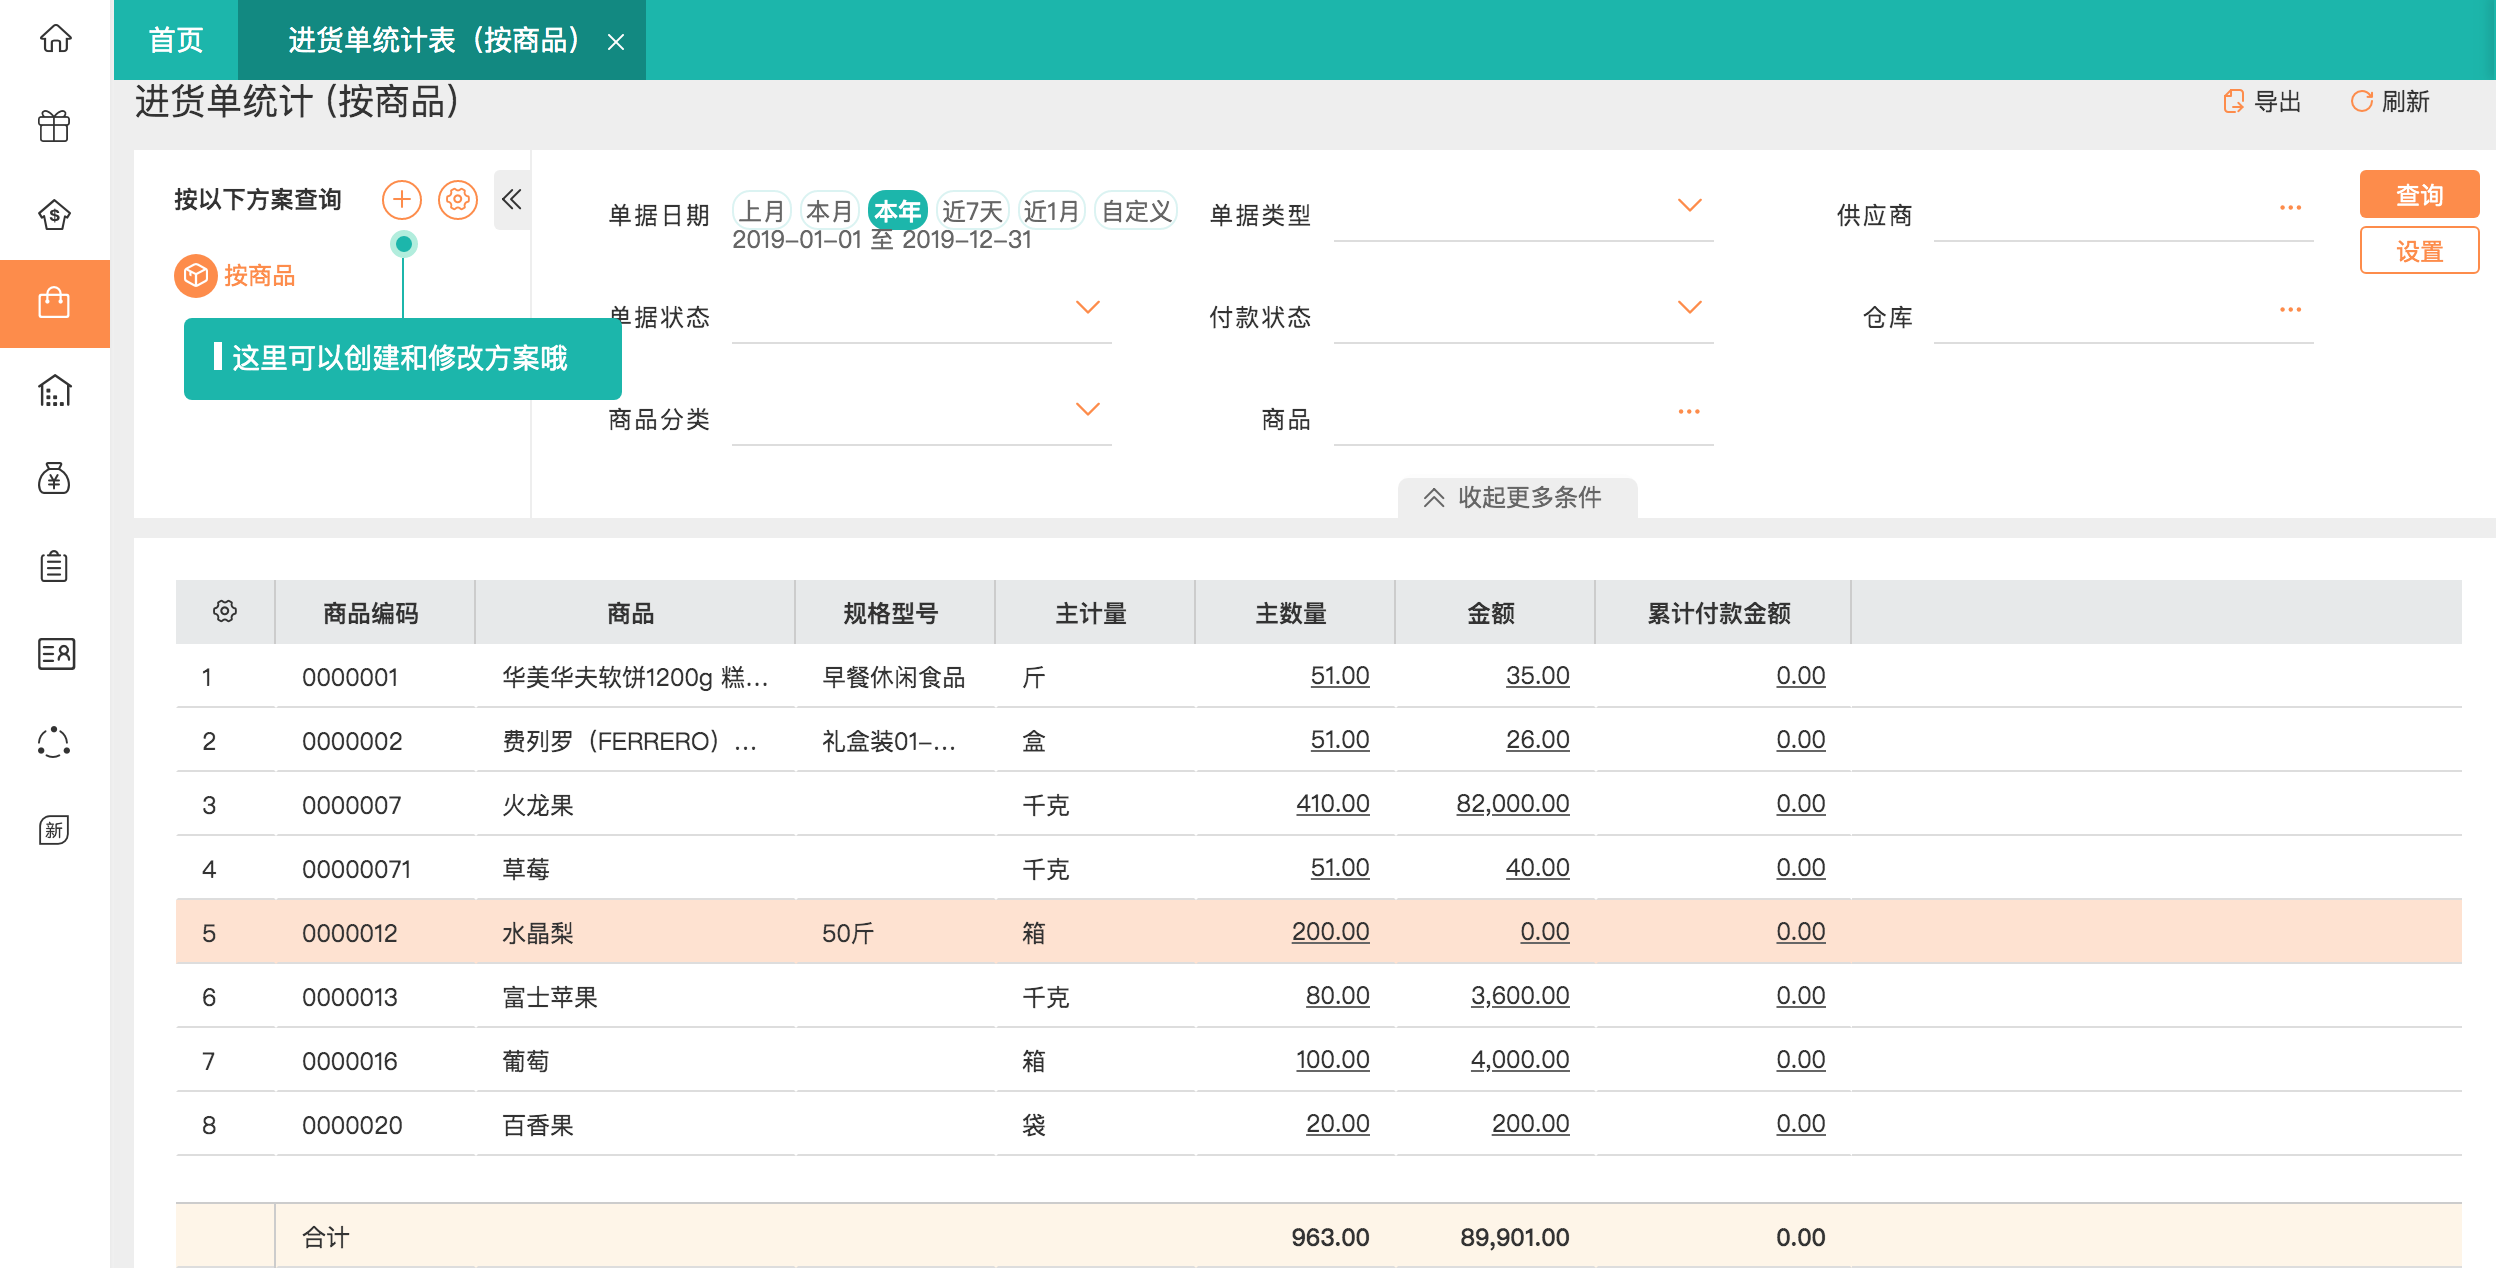Click 设置 settings button

point(2420,251)
